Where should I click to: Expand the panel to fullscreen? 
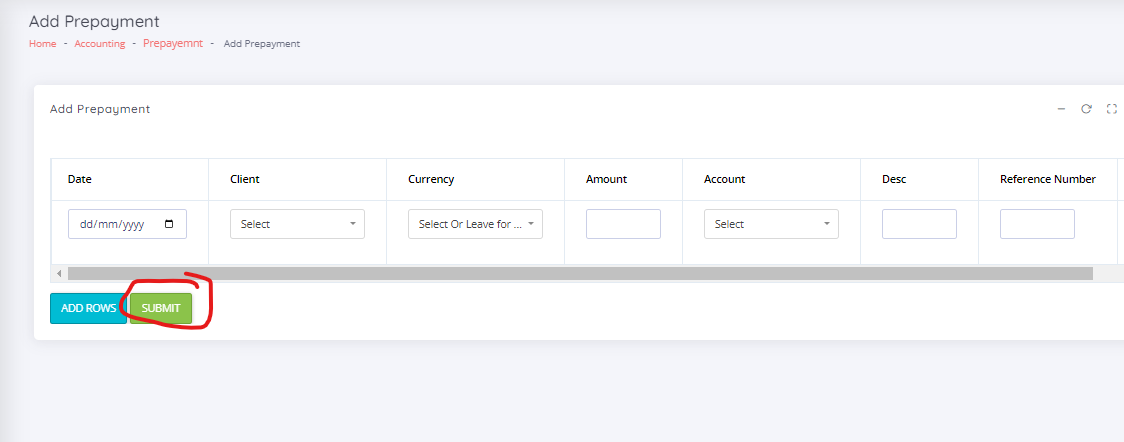tap(1111, 109)
